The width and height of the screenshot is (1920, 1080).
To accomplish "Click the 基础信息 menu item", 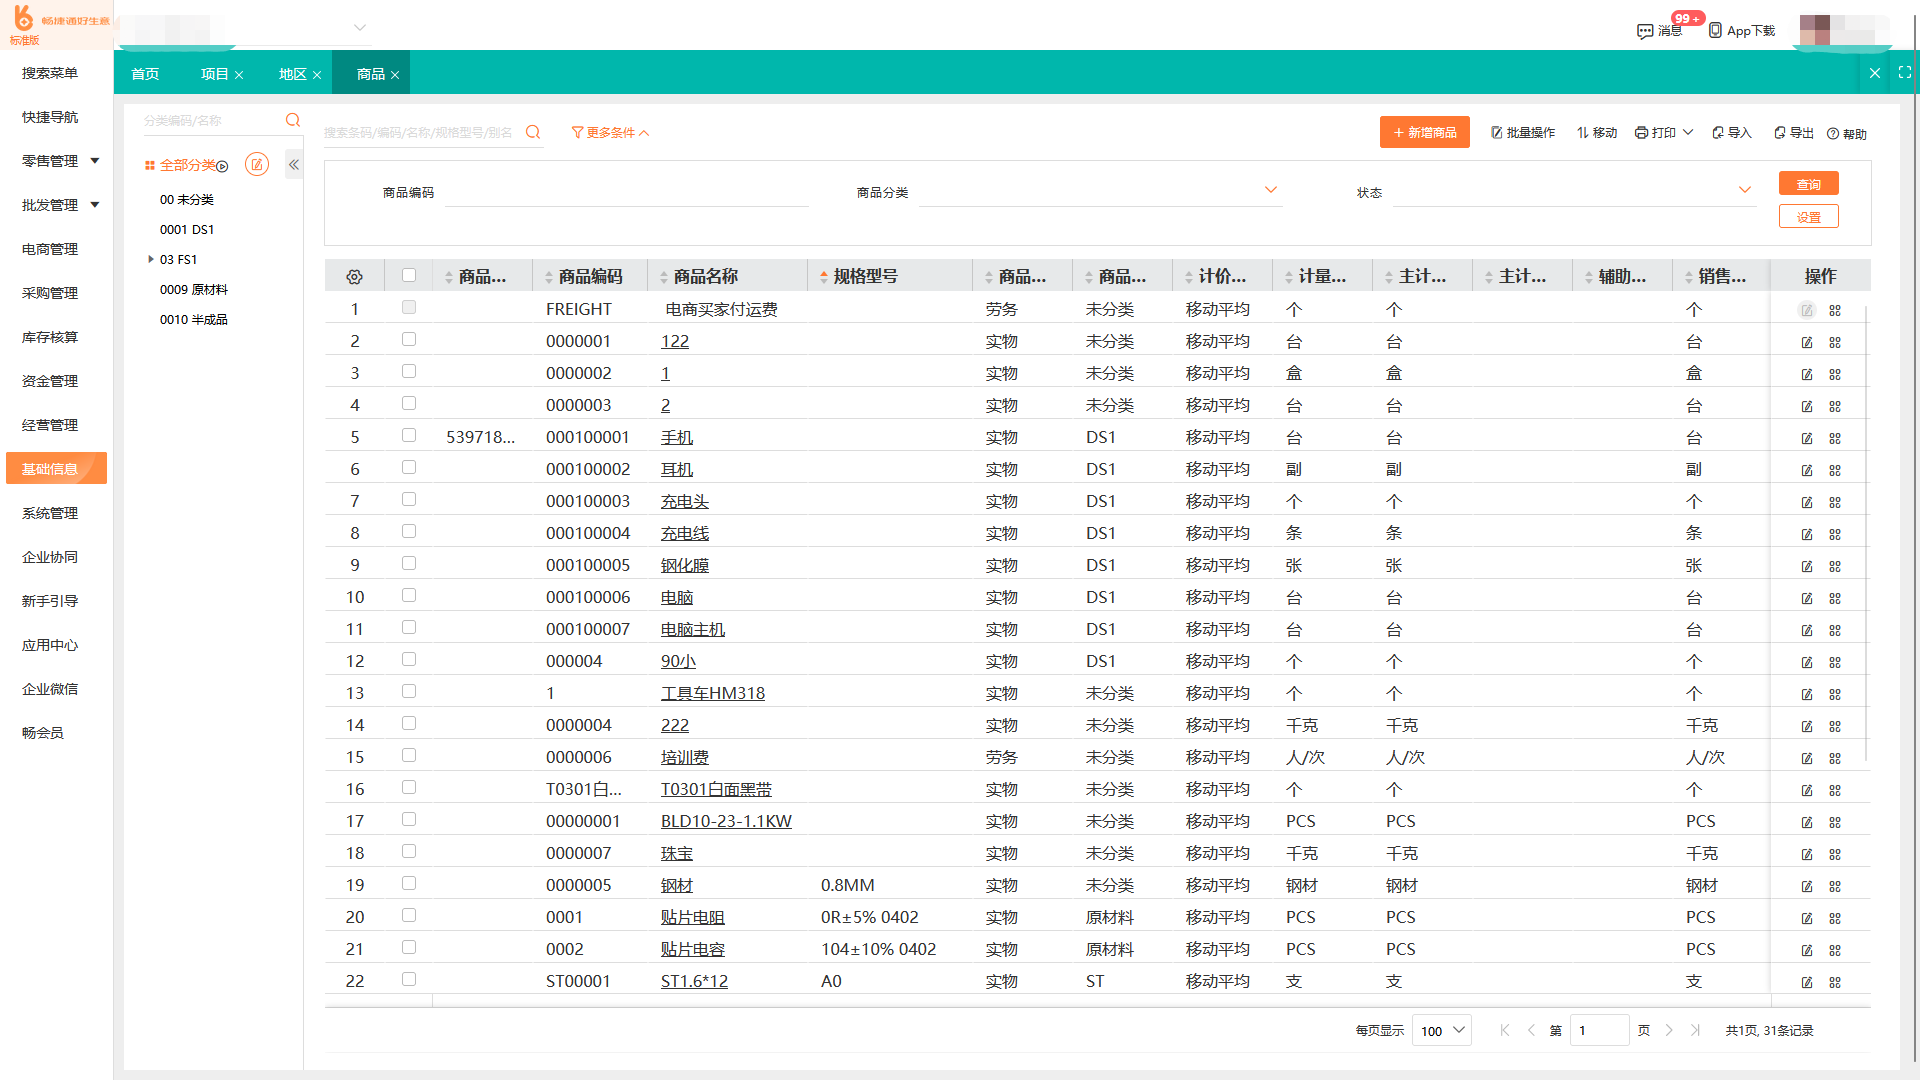I will click(51, 468).
